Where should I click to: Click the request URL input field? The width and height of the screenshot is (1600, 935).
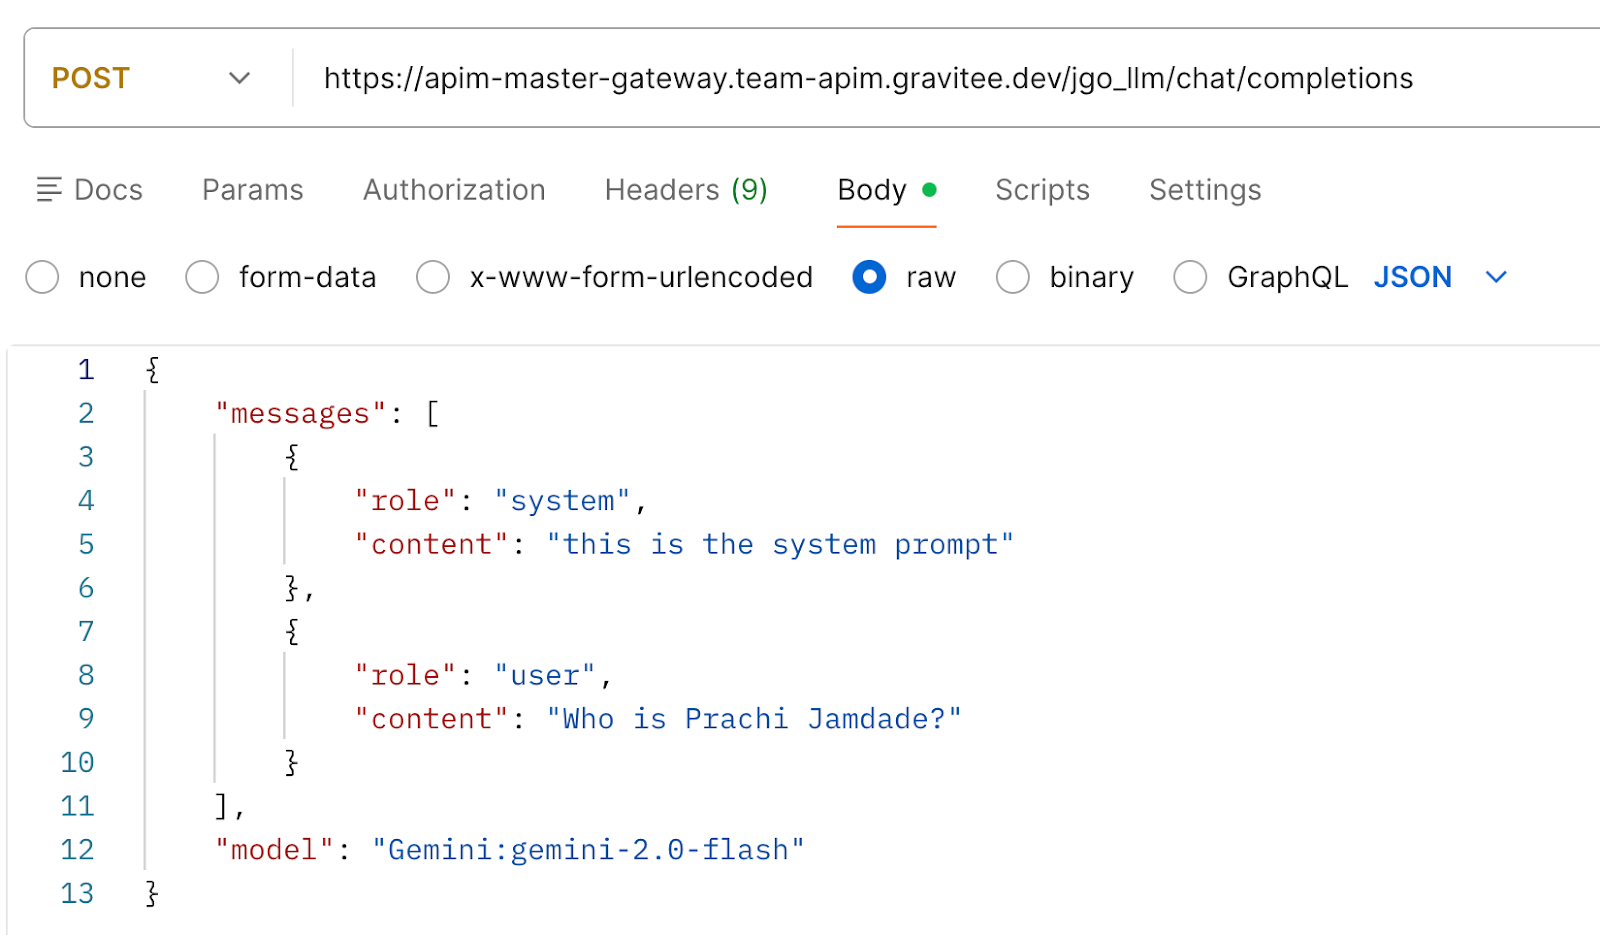(x=868, y=78)
